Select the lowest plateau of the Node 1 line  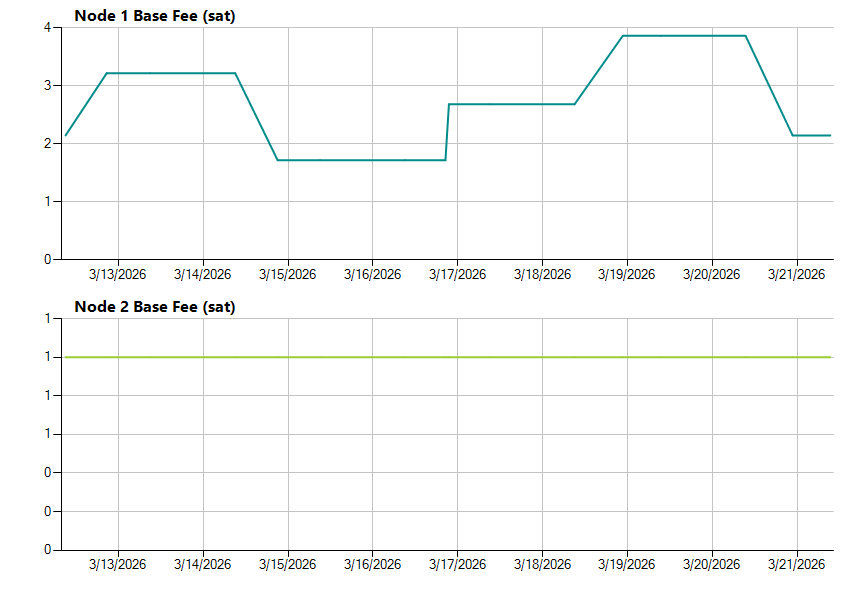tap(360, 160)
